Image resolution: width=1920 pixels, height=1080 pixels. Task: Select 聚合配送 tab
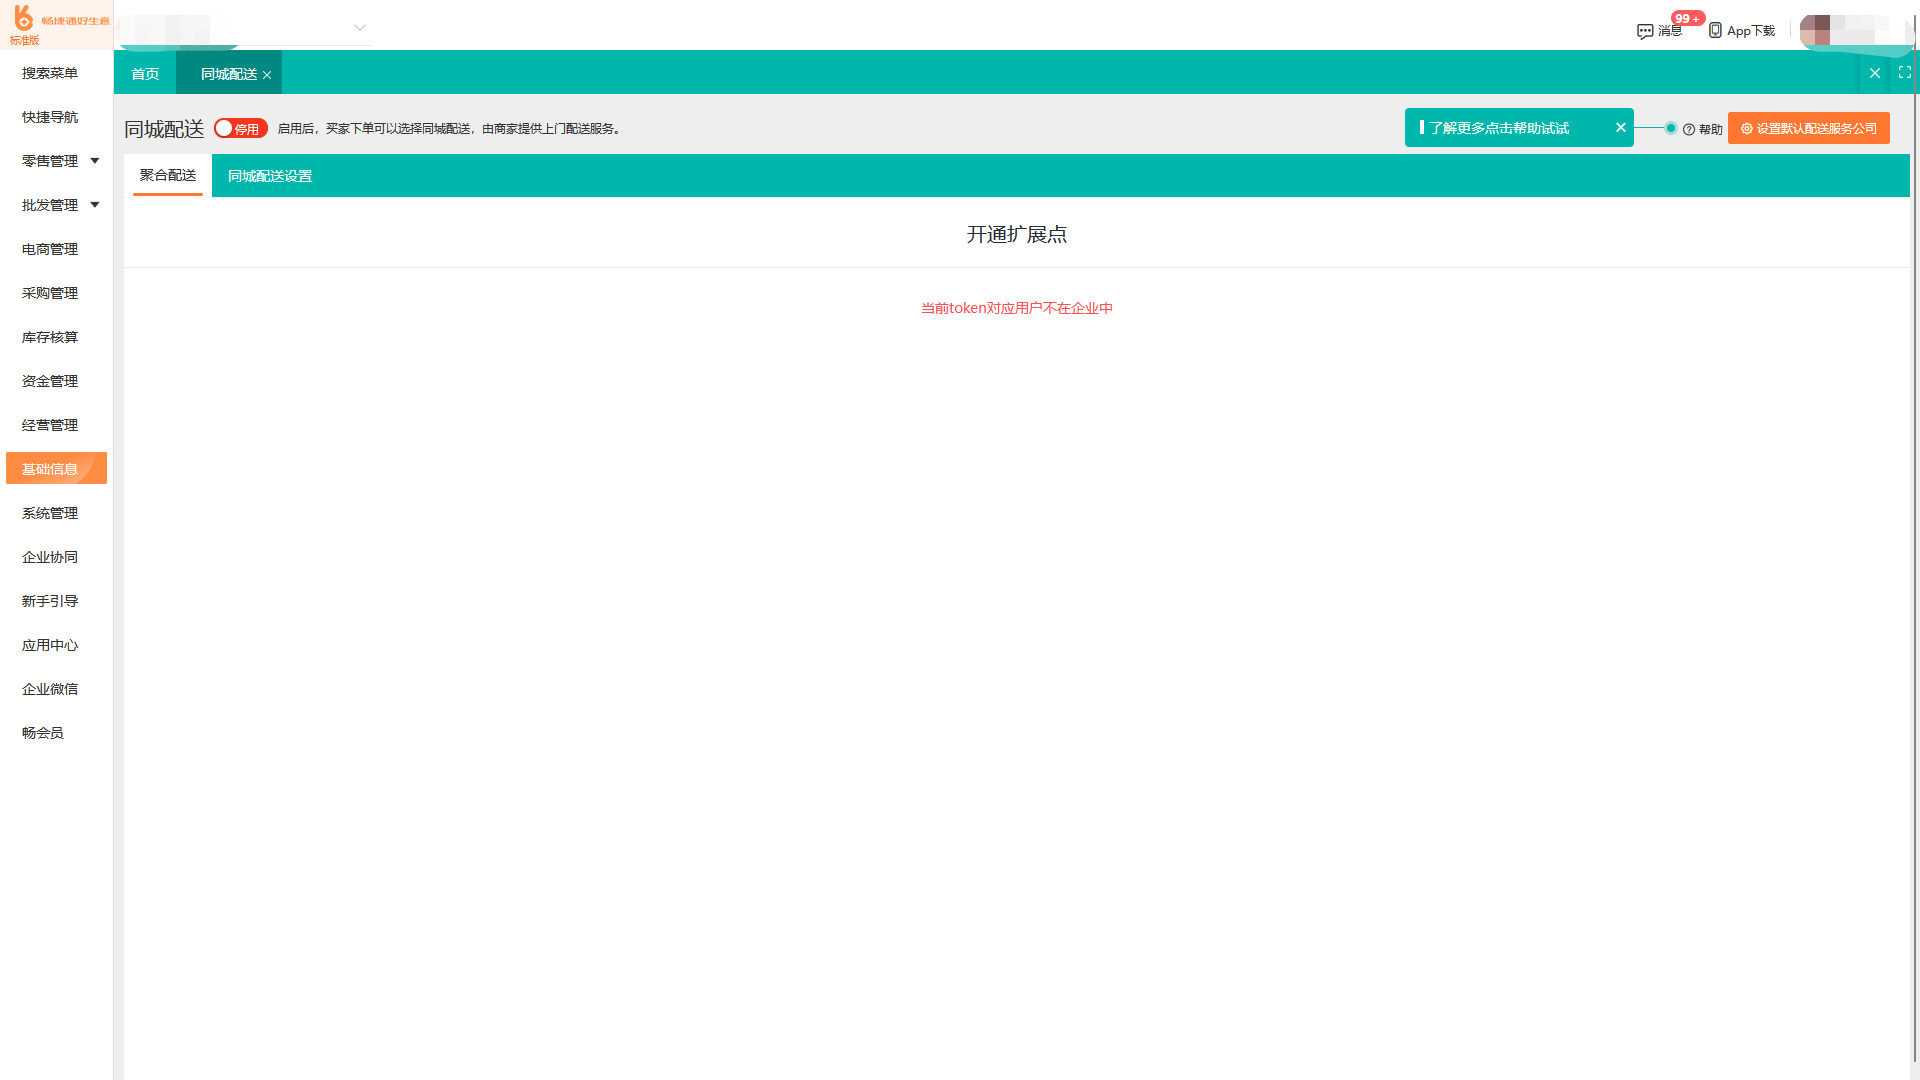click(167, 175)
